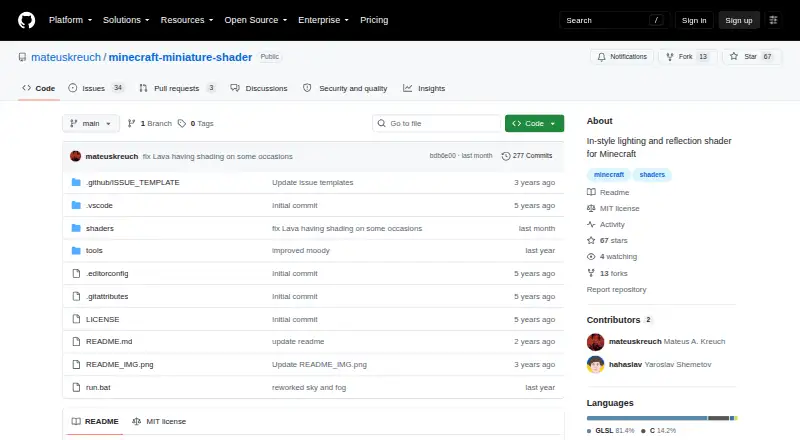
Task: Click the README.md file icon
Action: point(76,341)
